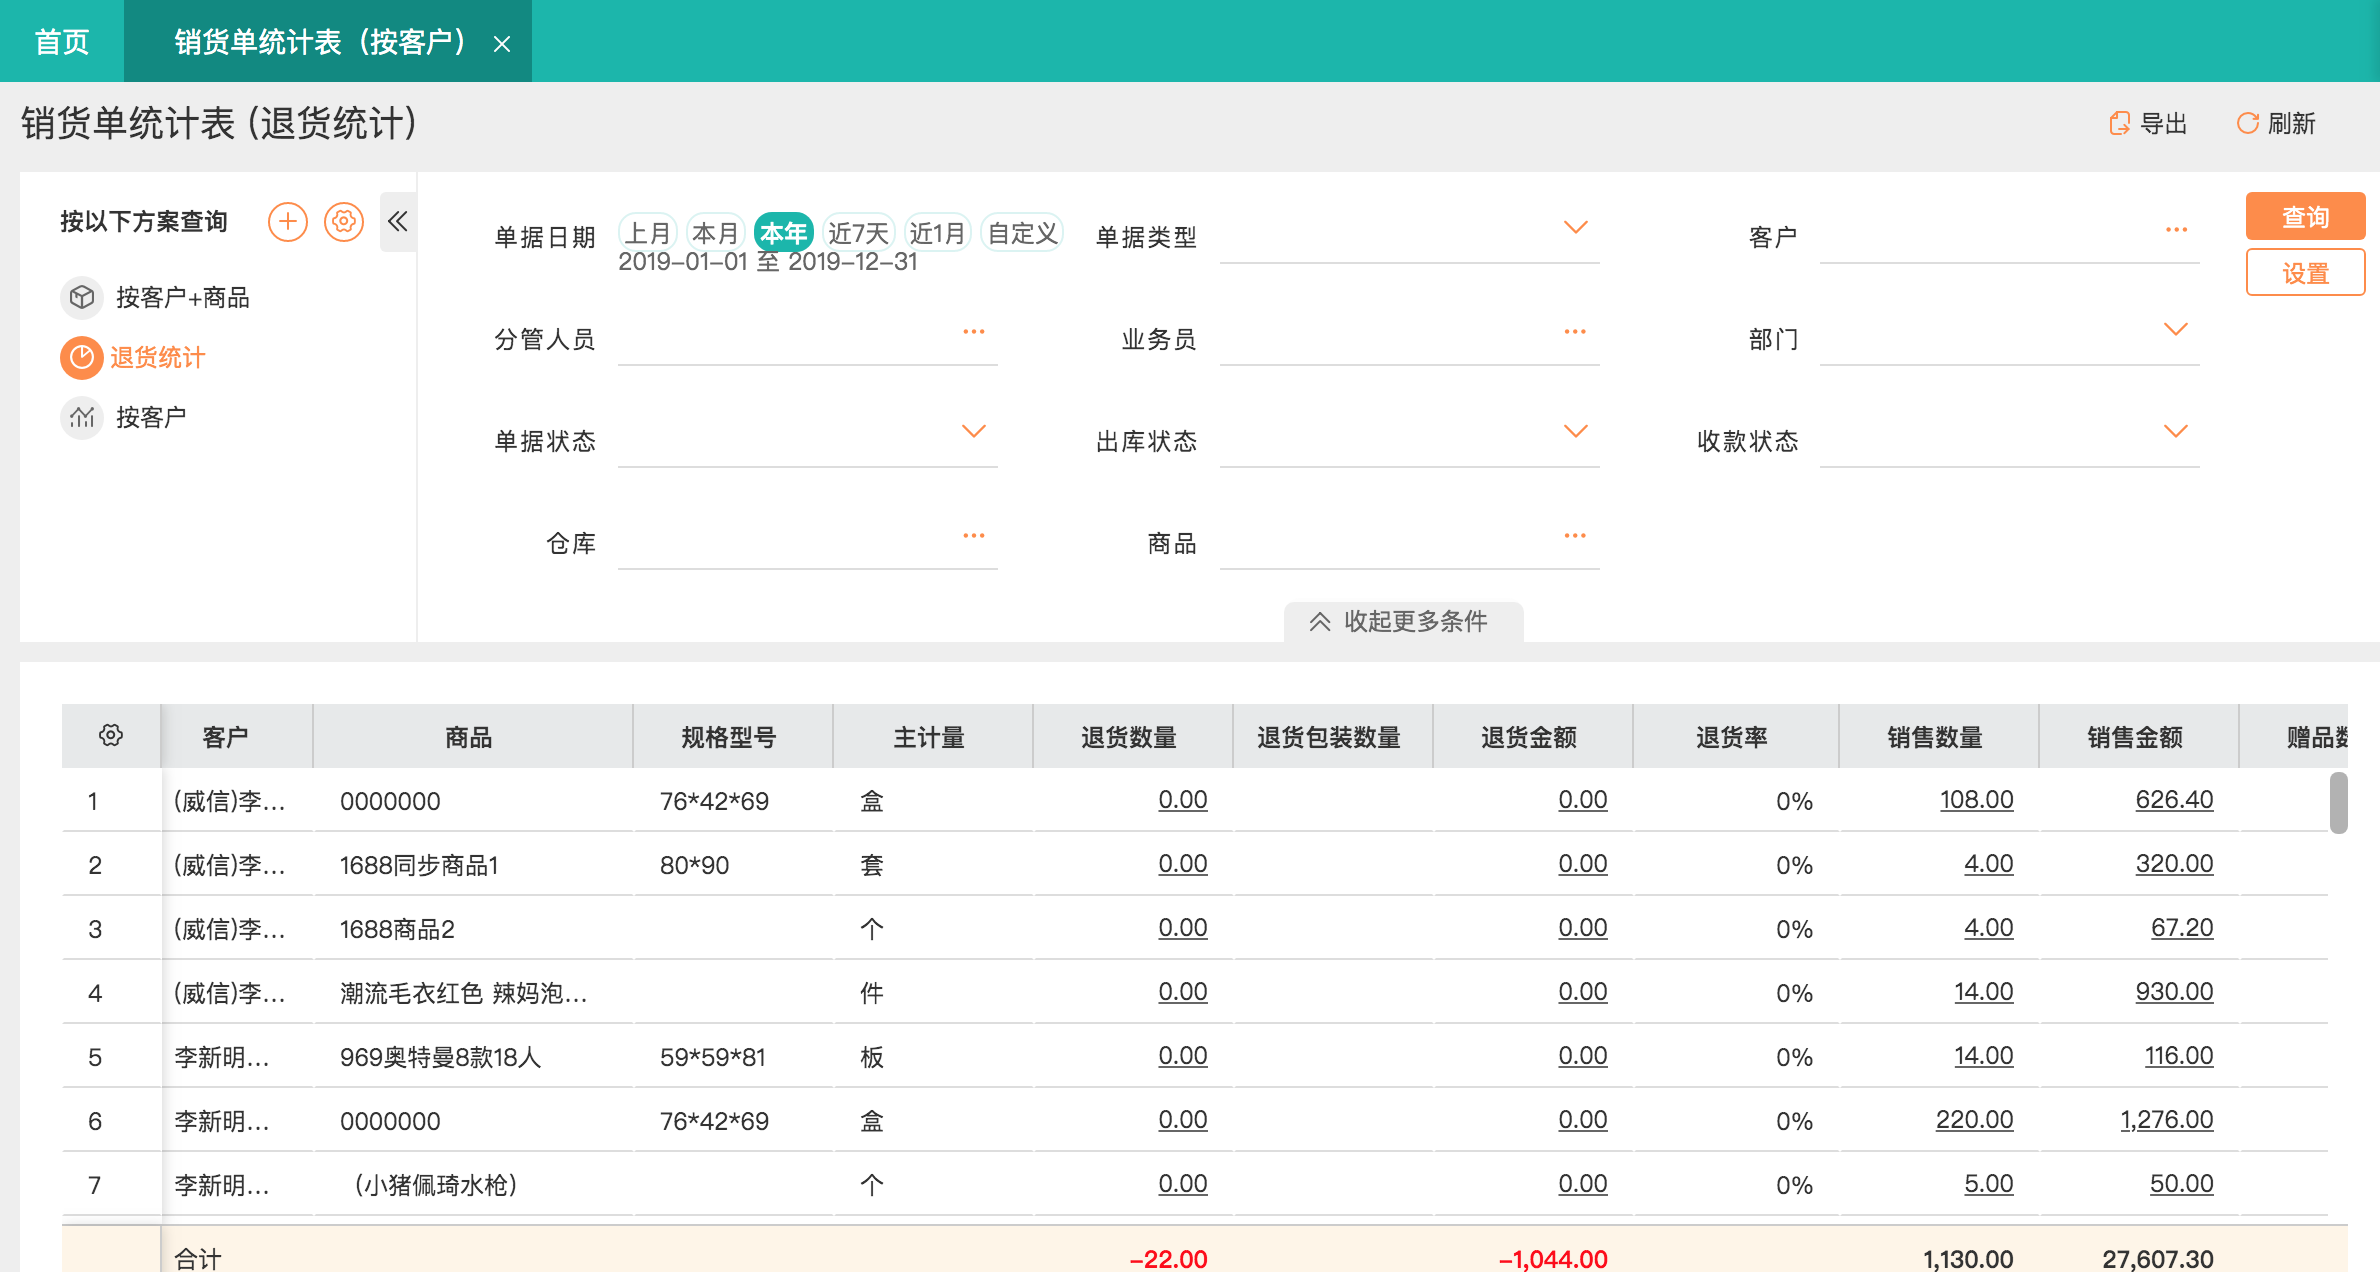Click the add scheme icon button
Image resolution: width=2380 pixels, height=1272 pixels.
coord(288,222)
